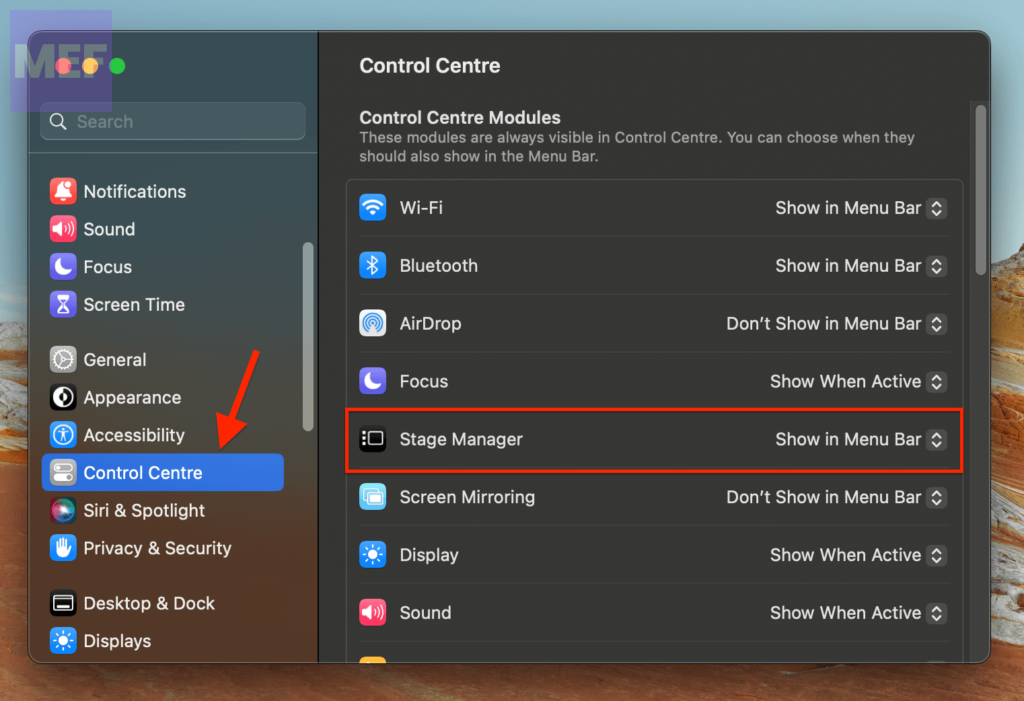This screenshot has width=1024, height=701.
Task: Expand the Sound module visibility dropdown
Action: 935,613
